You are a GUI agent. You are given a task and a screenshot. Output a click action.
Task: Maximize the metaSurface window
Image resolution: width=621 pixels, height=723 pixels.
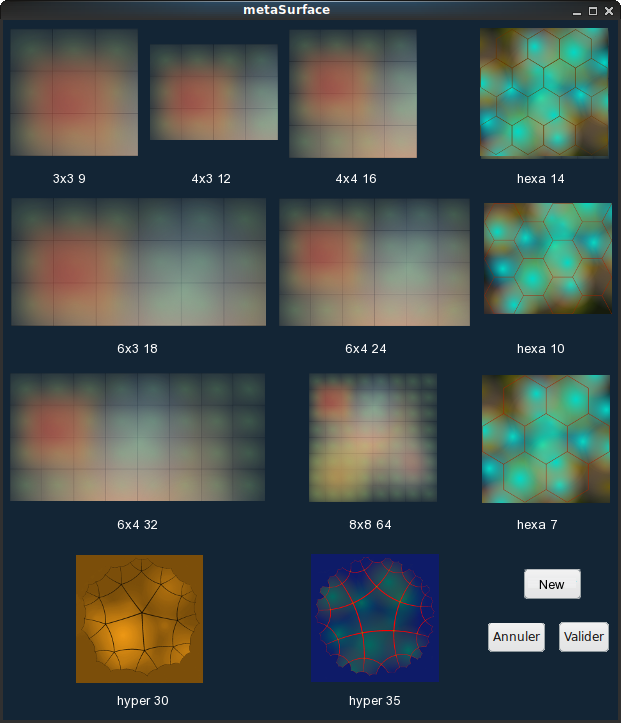(593, 11)
